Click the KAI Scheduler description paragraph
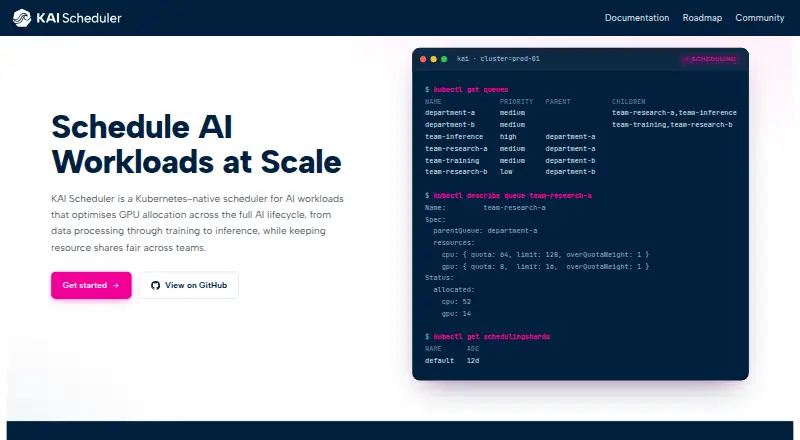Screen dimensions: 800x440 tap(197, 223)
